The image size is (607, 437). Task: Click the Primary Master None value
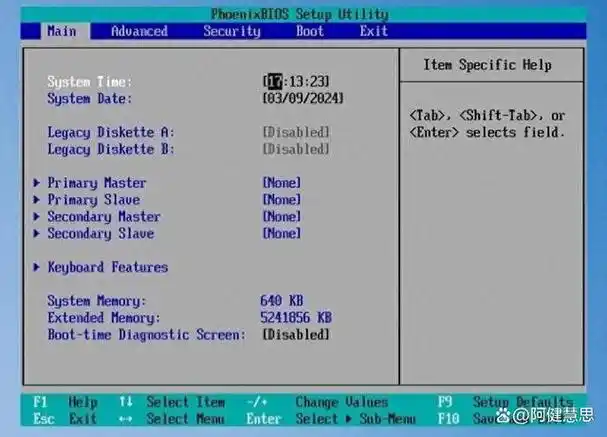[x=281, y=183]
